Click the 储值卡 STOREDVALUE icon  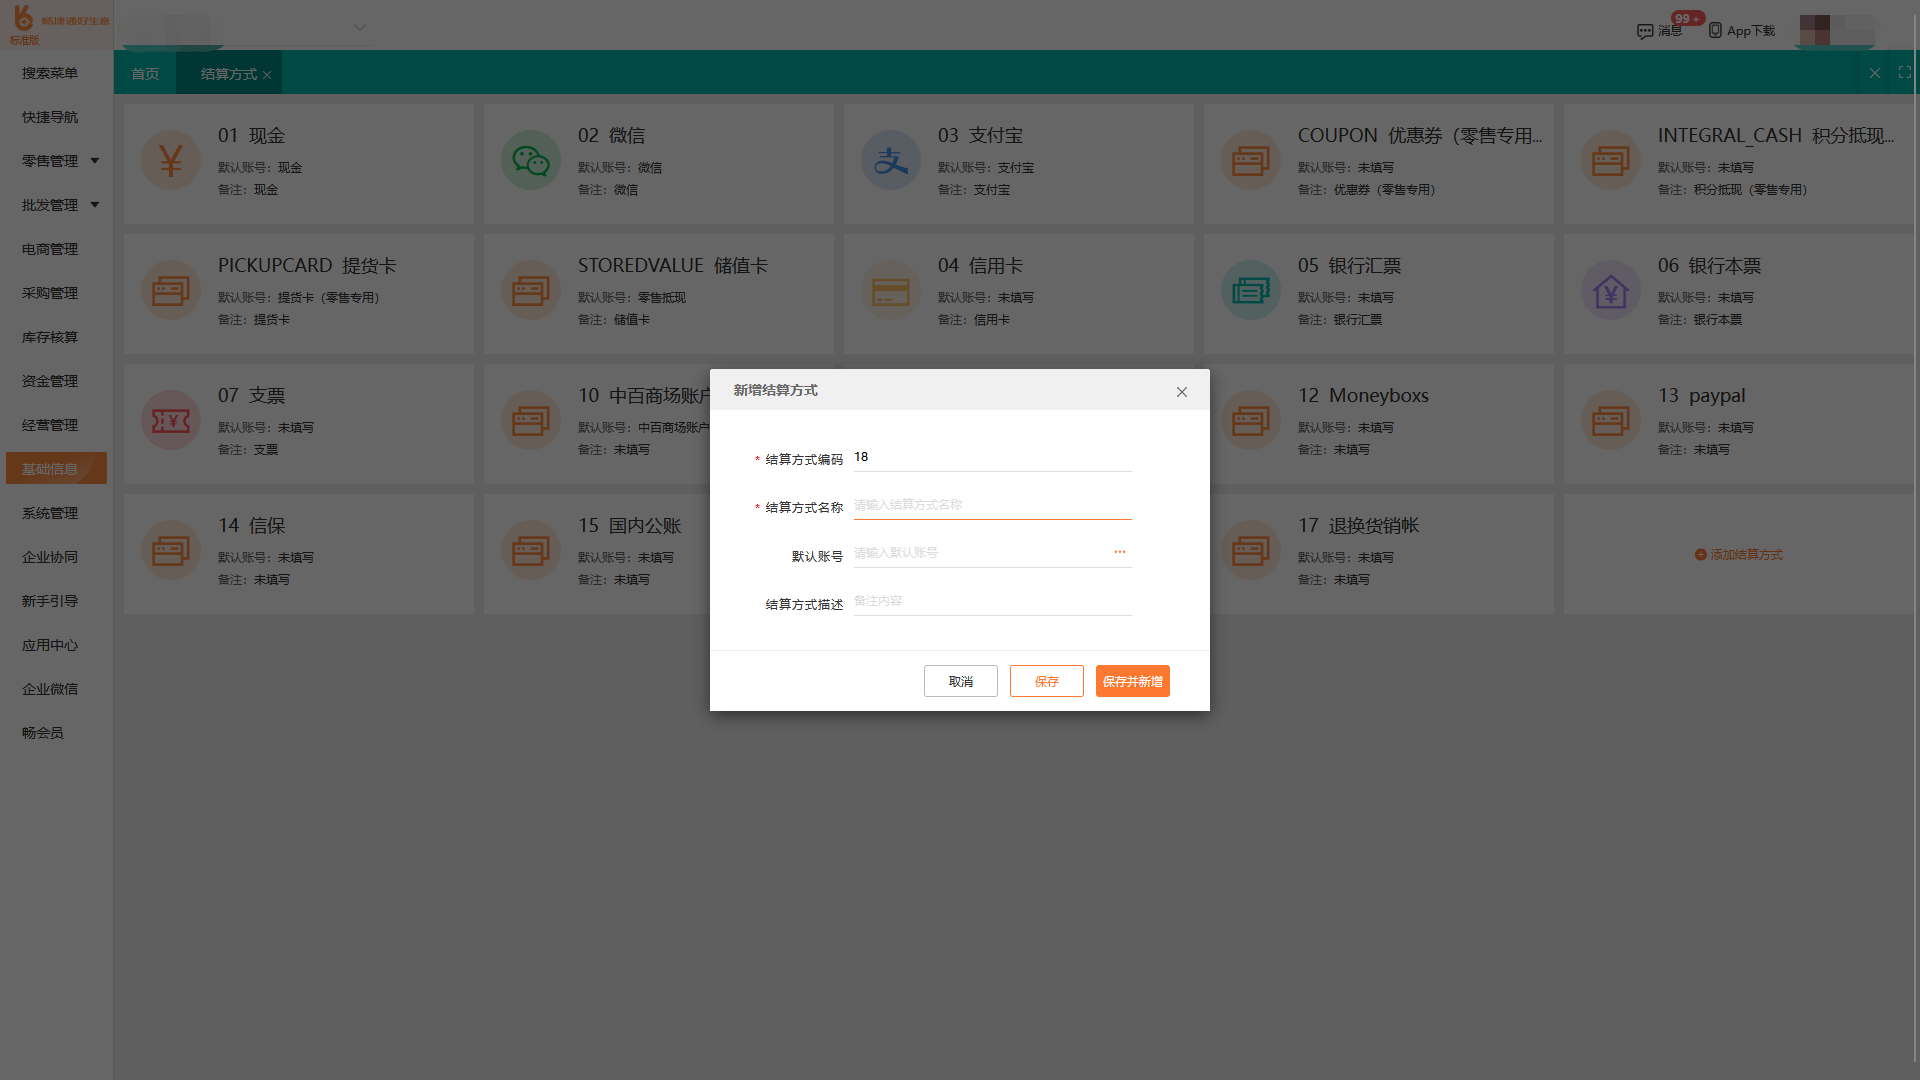point(529,290)
